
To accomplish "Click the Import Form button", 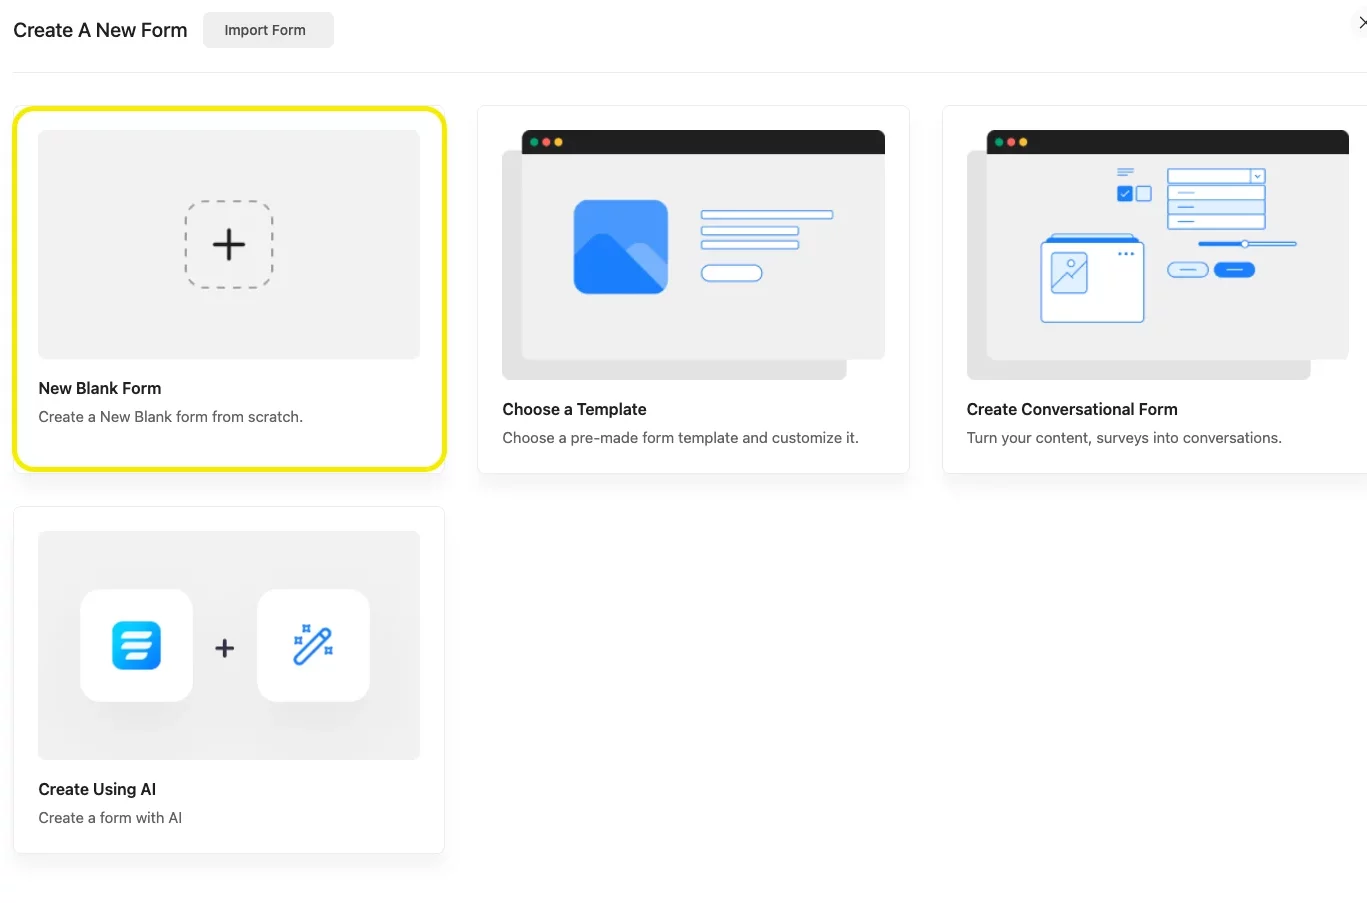I will (x=267, y=30).
